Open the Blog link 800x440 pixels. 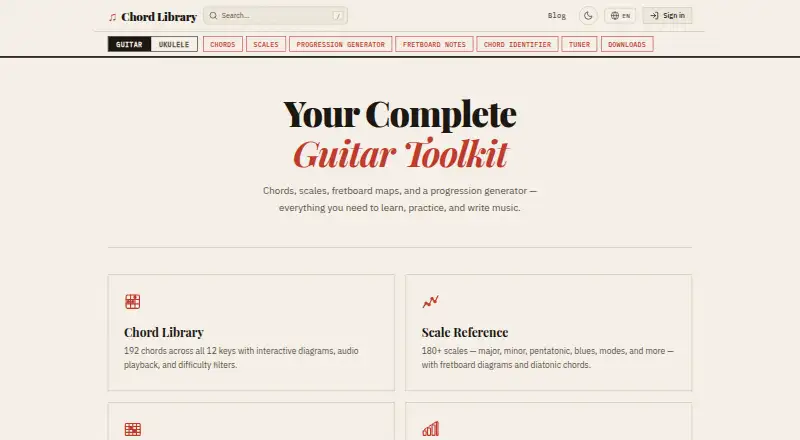point(557,16)
